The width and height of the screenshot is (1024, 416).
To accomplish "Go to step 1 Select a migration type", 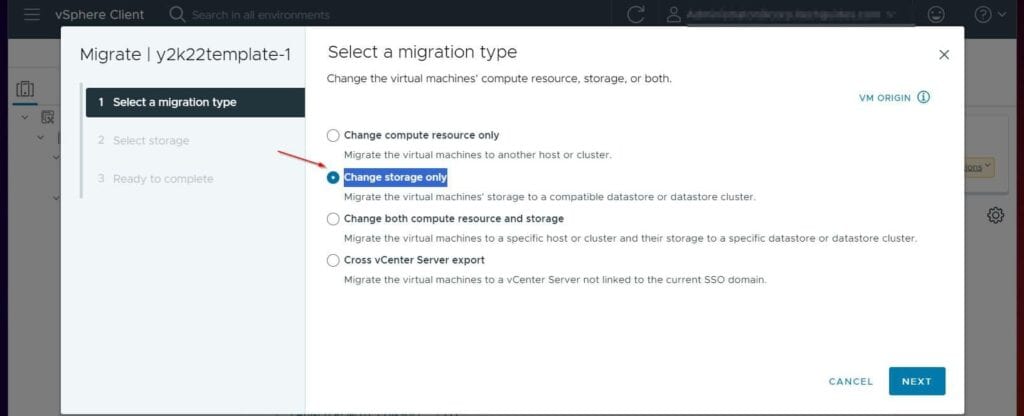I will point(195,103).
